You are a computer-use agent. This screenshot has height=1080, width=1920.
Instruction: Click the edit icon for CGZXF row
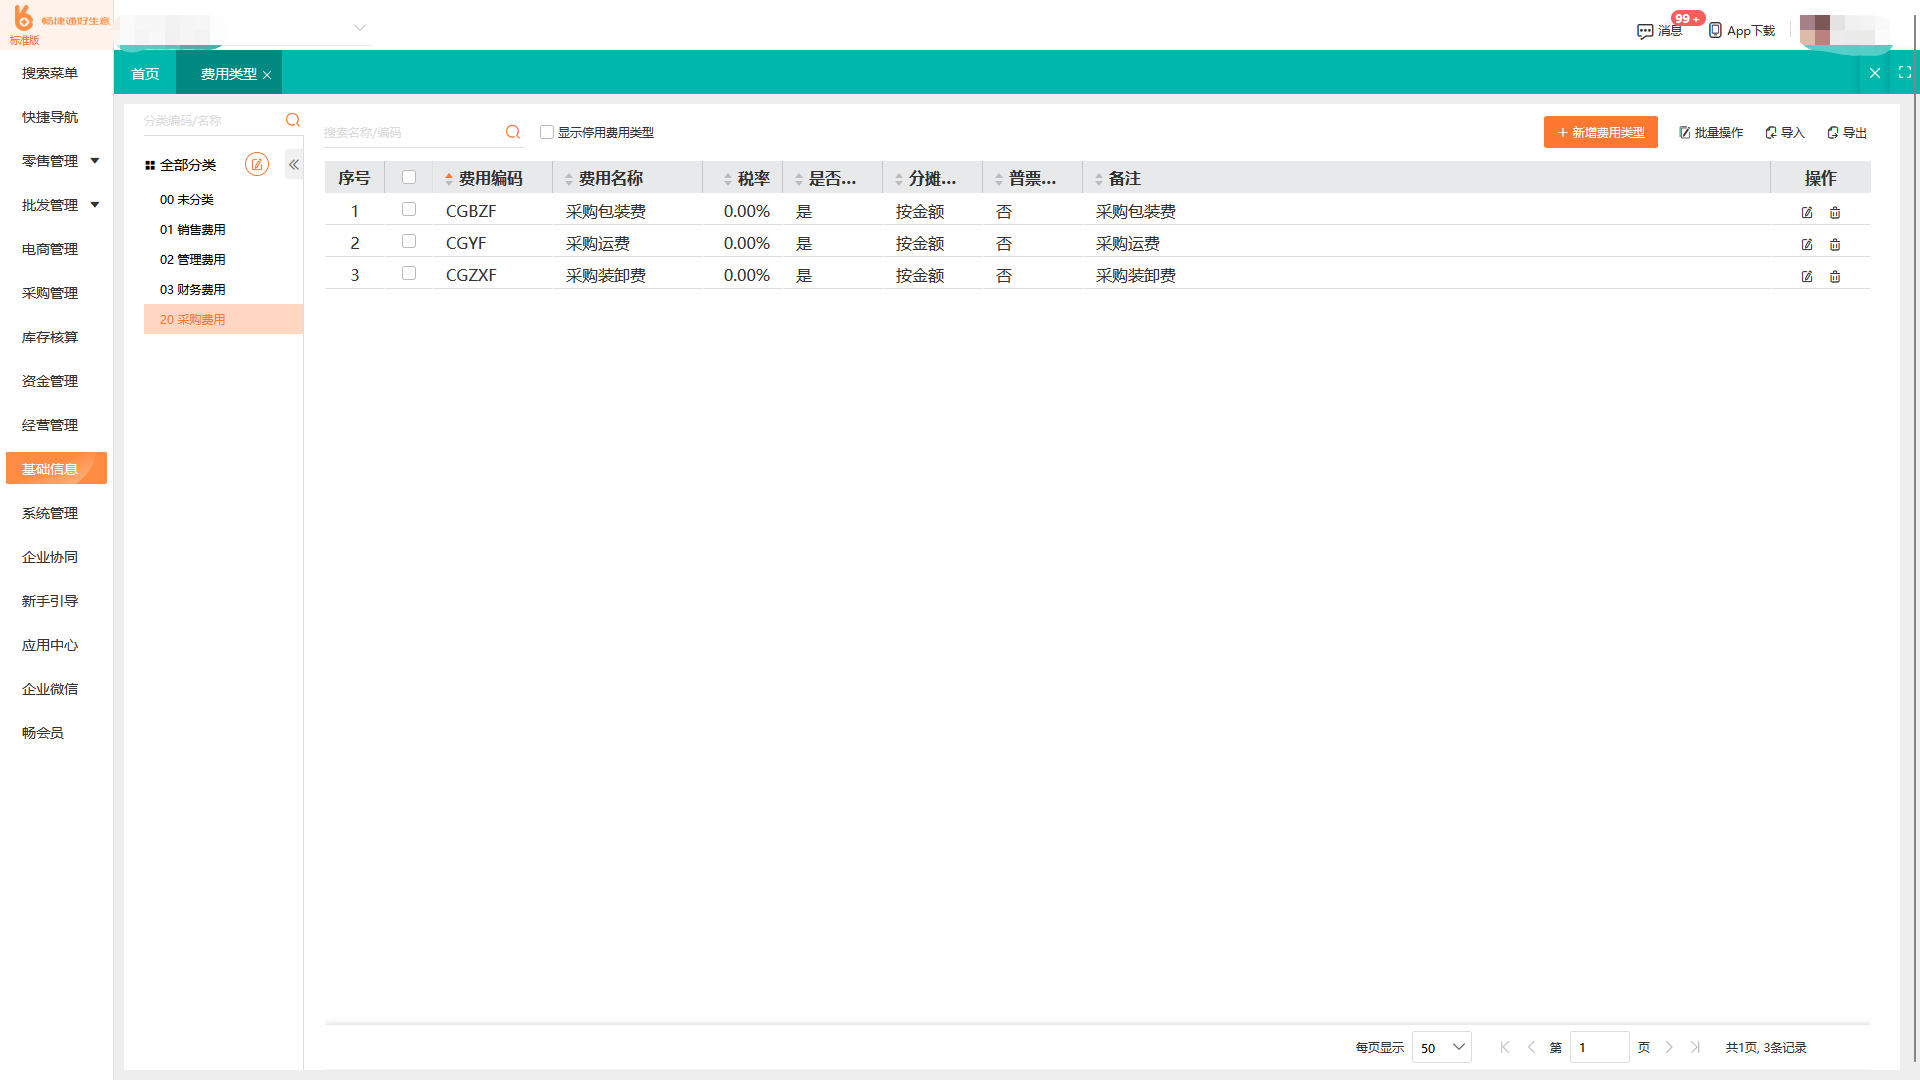(x=1807, y=274)
